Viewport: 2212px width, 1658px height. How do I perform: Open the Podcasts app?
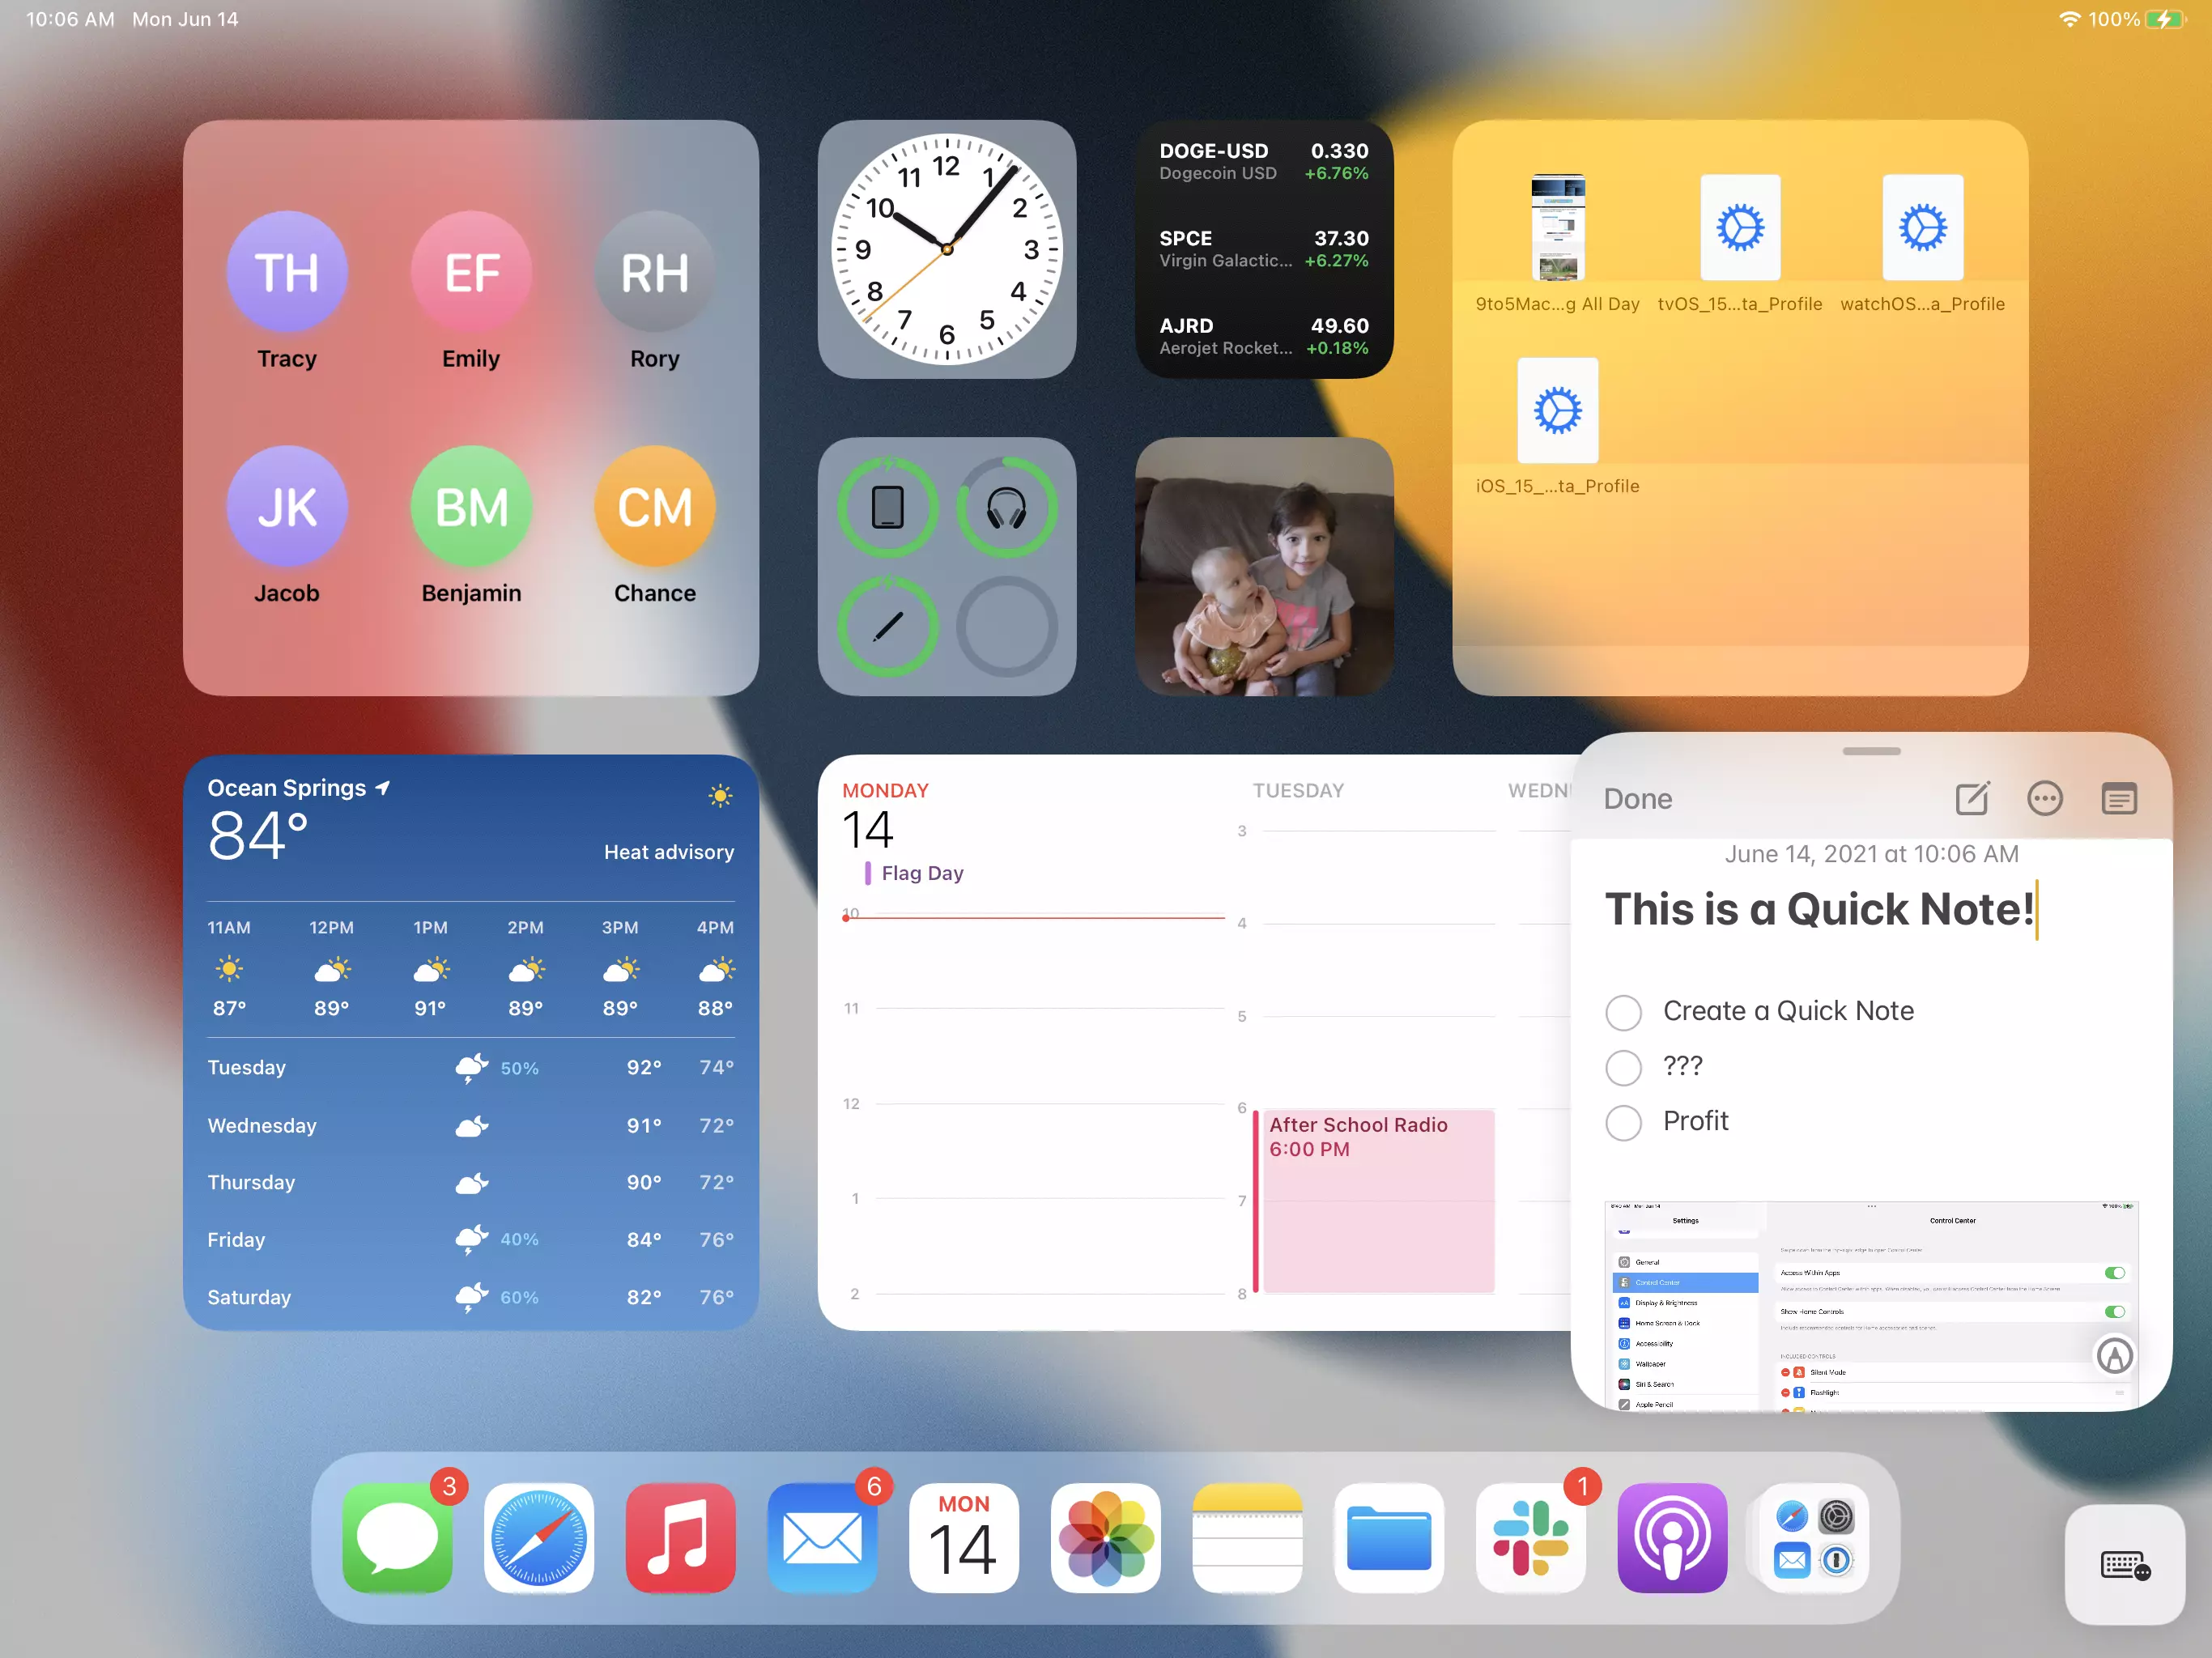(x=1672, y=1541)
